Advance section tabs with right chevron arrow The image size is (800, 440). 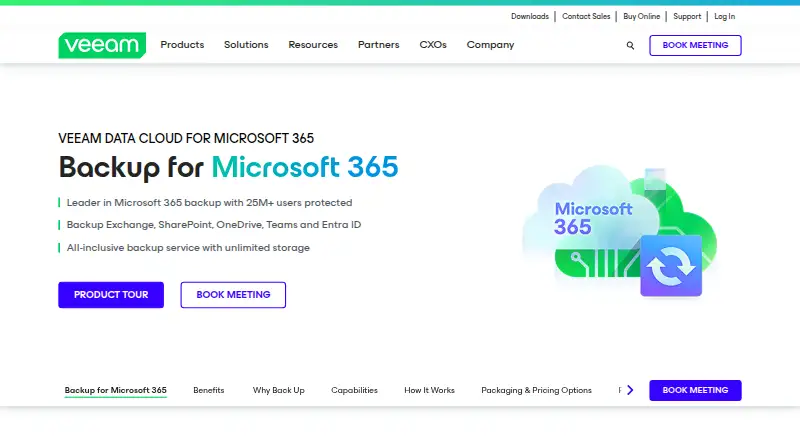click(x=630, y=390)
